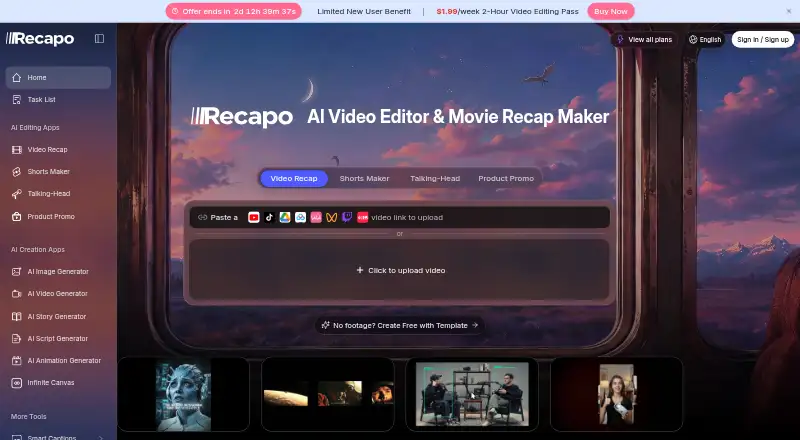Click the orange butterfly icon in paste bar

332,217
